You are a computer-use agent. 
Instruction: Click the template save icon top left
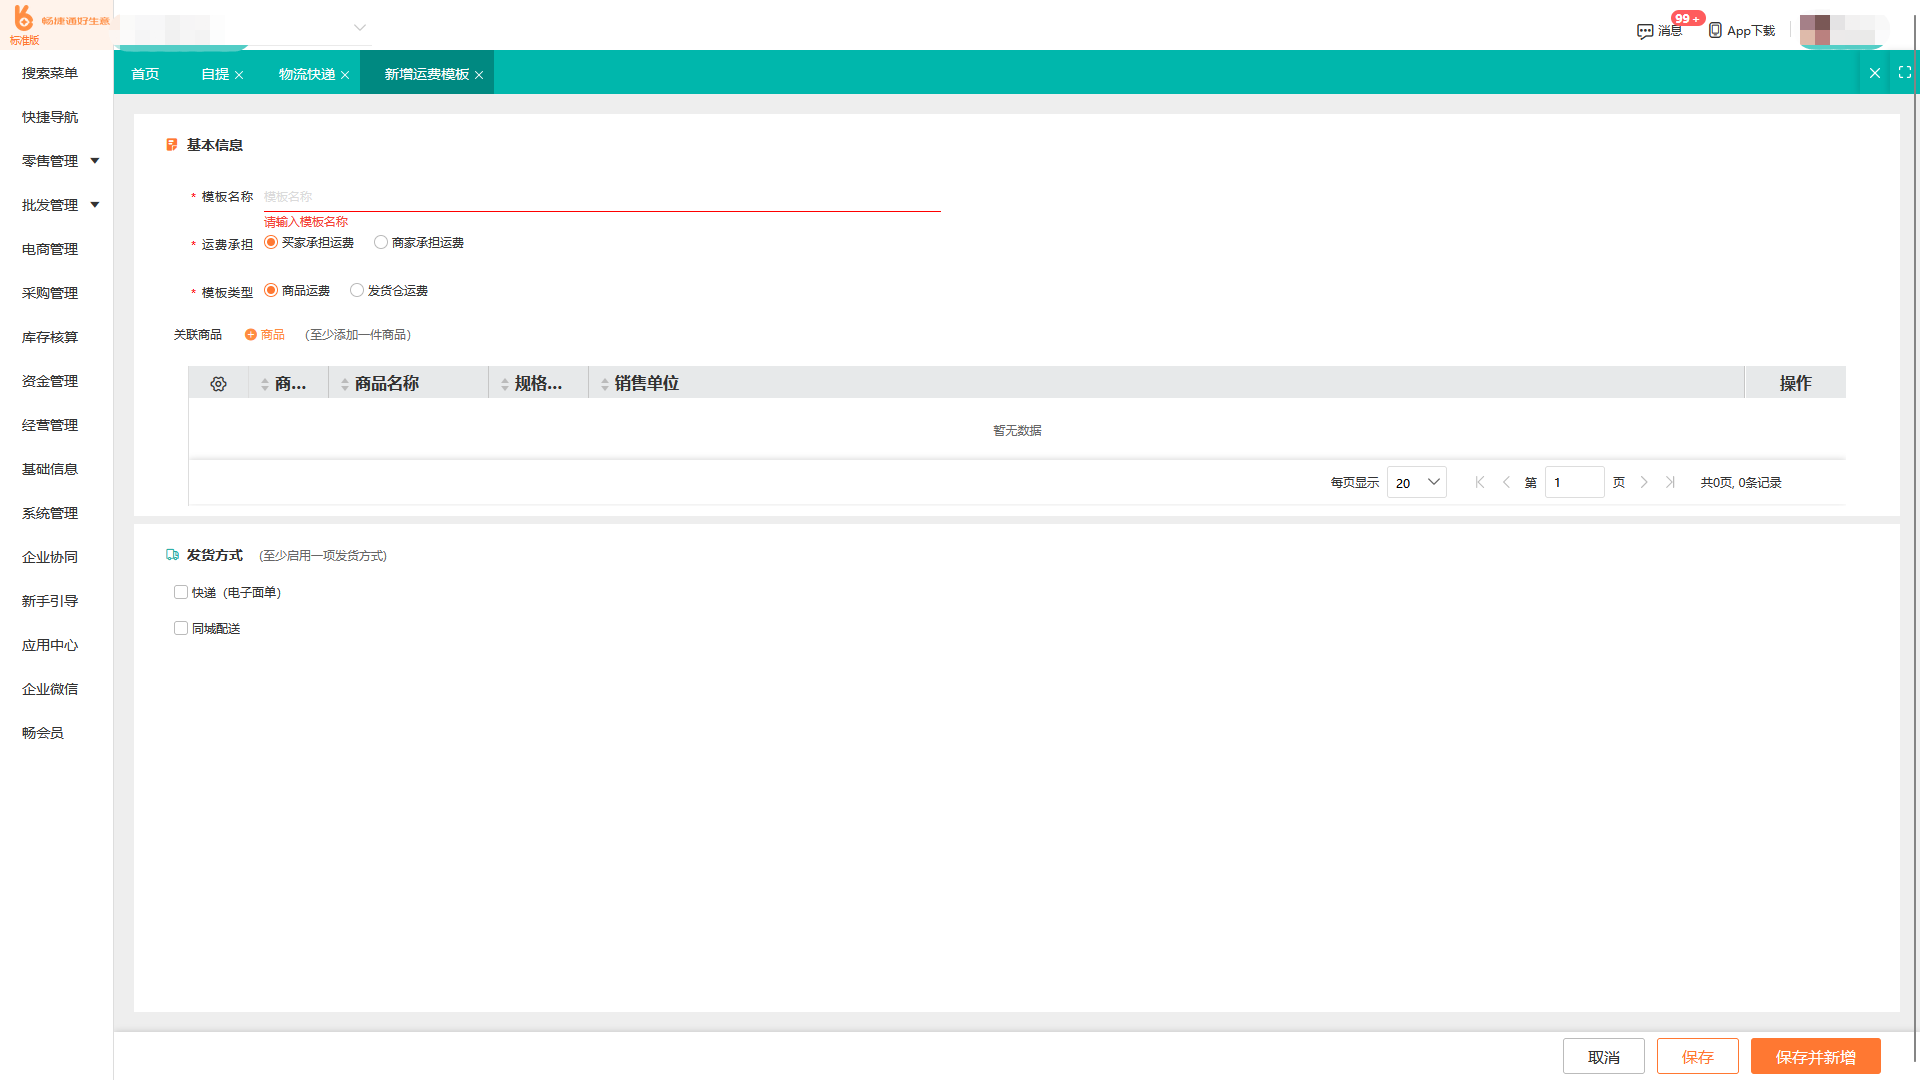tap(173, 144)
